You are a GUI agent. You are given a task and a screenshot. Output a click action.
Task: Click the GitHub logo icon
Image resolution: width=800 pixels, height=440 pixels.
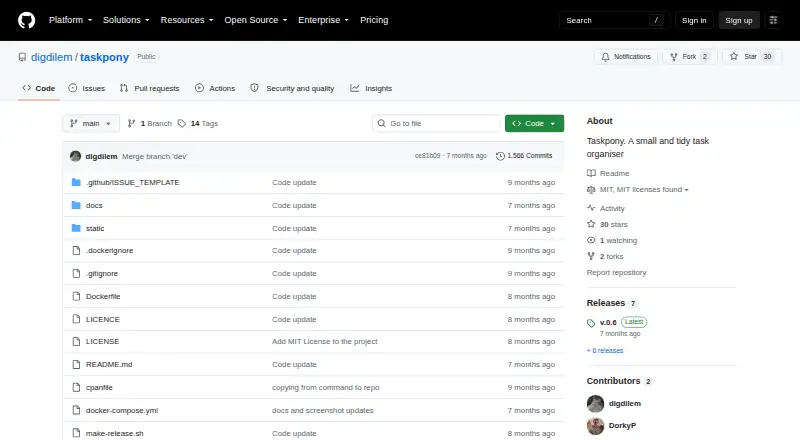[27, 20]
